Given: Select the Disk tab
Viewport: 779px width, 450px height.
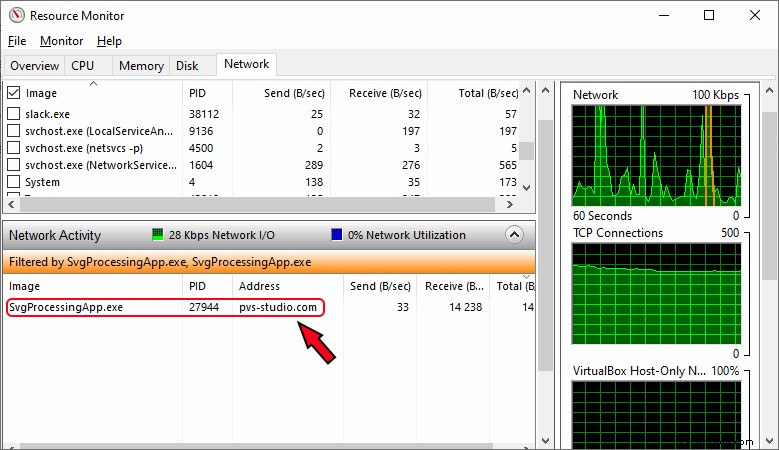Looking at the screenshot, I should 187,66.
